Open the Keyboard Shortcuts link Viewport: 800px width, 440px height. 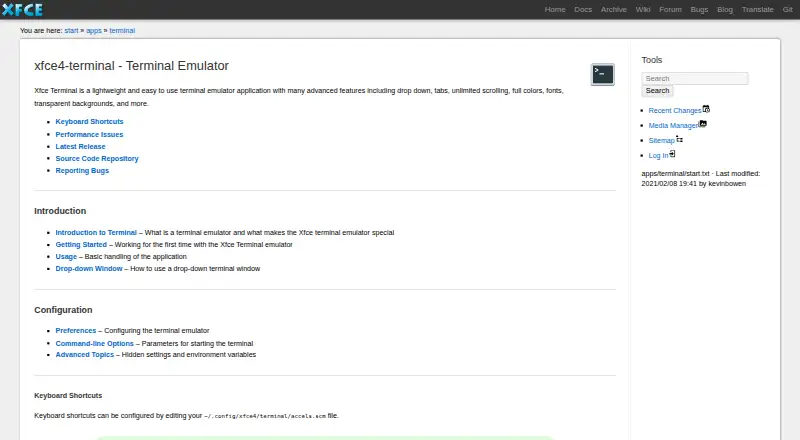[x=89, y=121]
